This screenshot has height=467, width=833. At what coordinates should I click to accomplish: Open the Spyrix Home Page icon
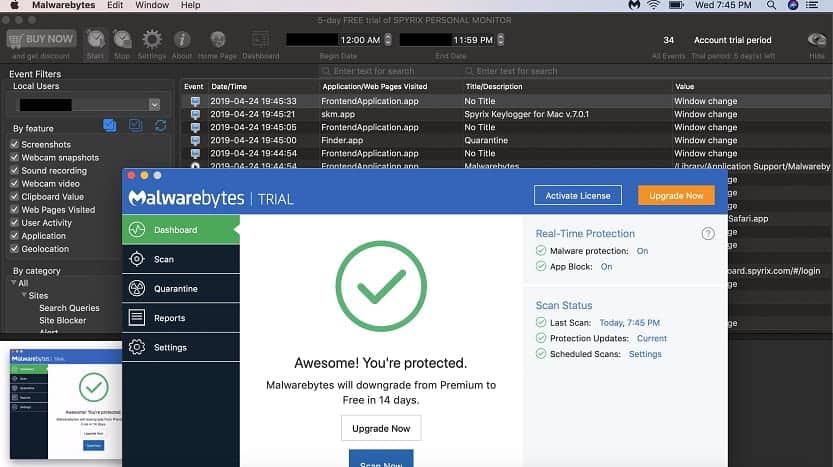(218, 40)
